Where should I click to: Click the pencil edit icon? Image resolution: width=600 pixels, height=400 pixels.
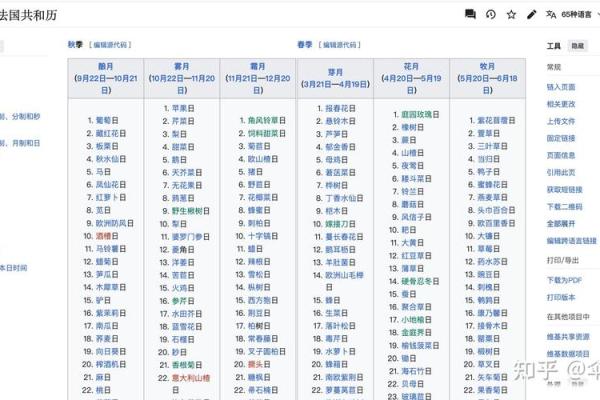click(x=530, y=15)
